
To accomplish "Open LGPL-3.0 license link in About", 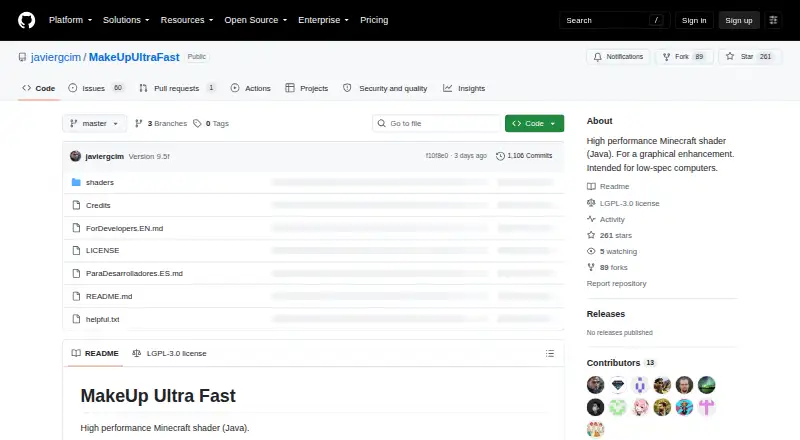I will (623, 203).
